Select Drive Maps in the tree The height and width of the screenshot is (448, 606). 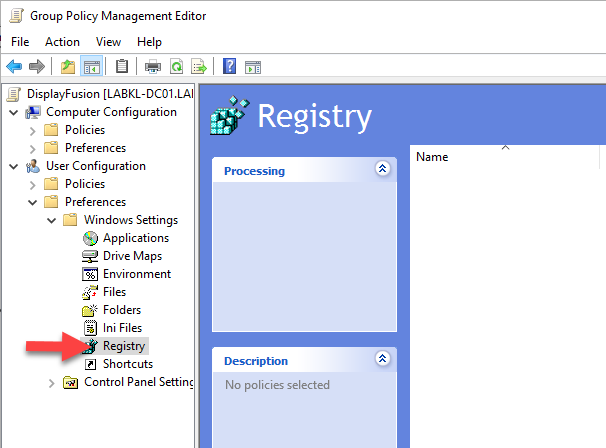point(132,256)
